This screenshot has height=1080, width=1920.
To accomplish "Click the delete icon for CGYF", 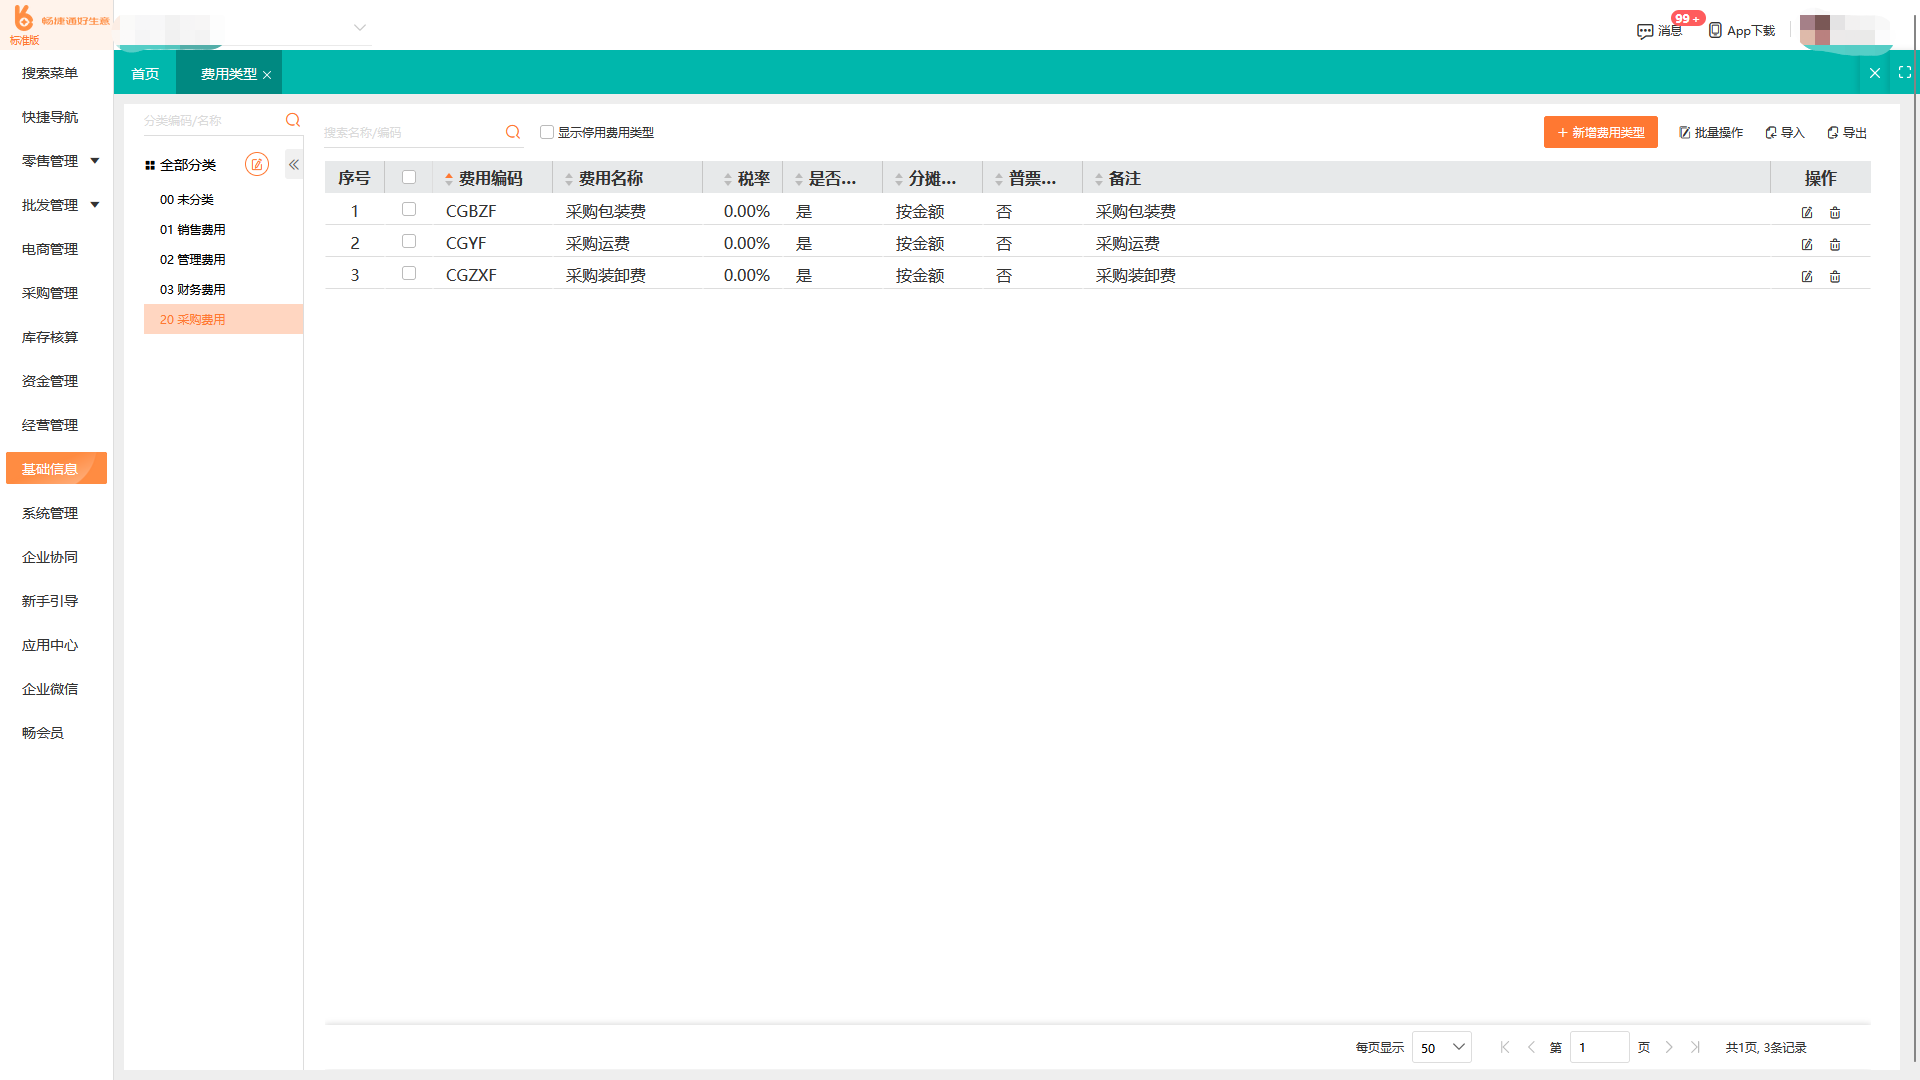I will pyautogui.click(x=1837, y=243).
